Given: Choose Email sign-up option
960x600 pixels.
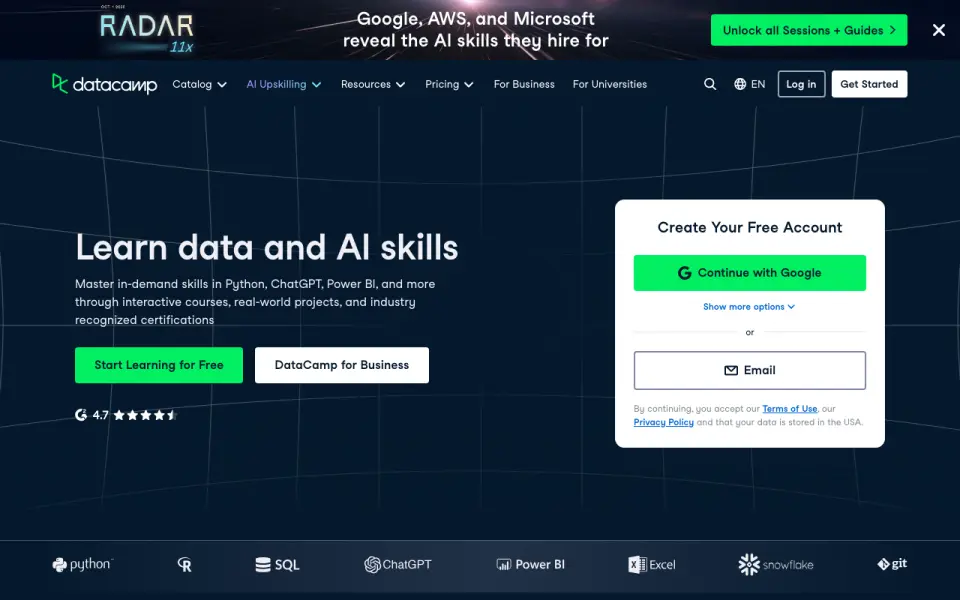Looking at the screenshot, I should (x=749, y=370).
